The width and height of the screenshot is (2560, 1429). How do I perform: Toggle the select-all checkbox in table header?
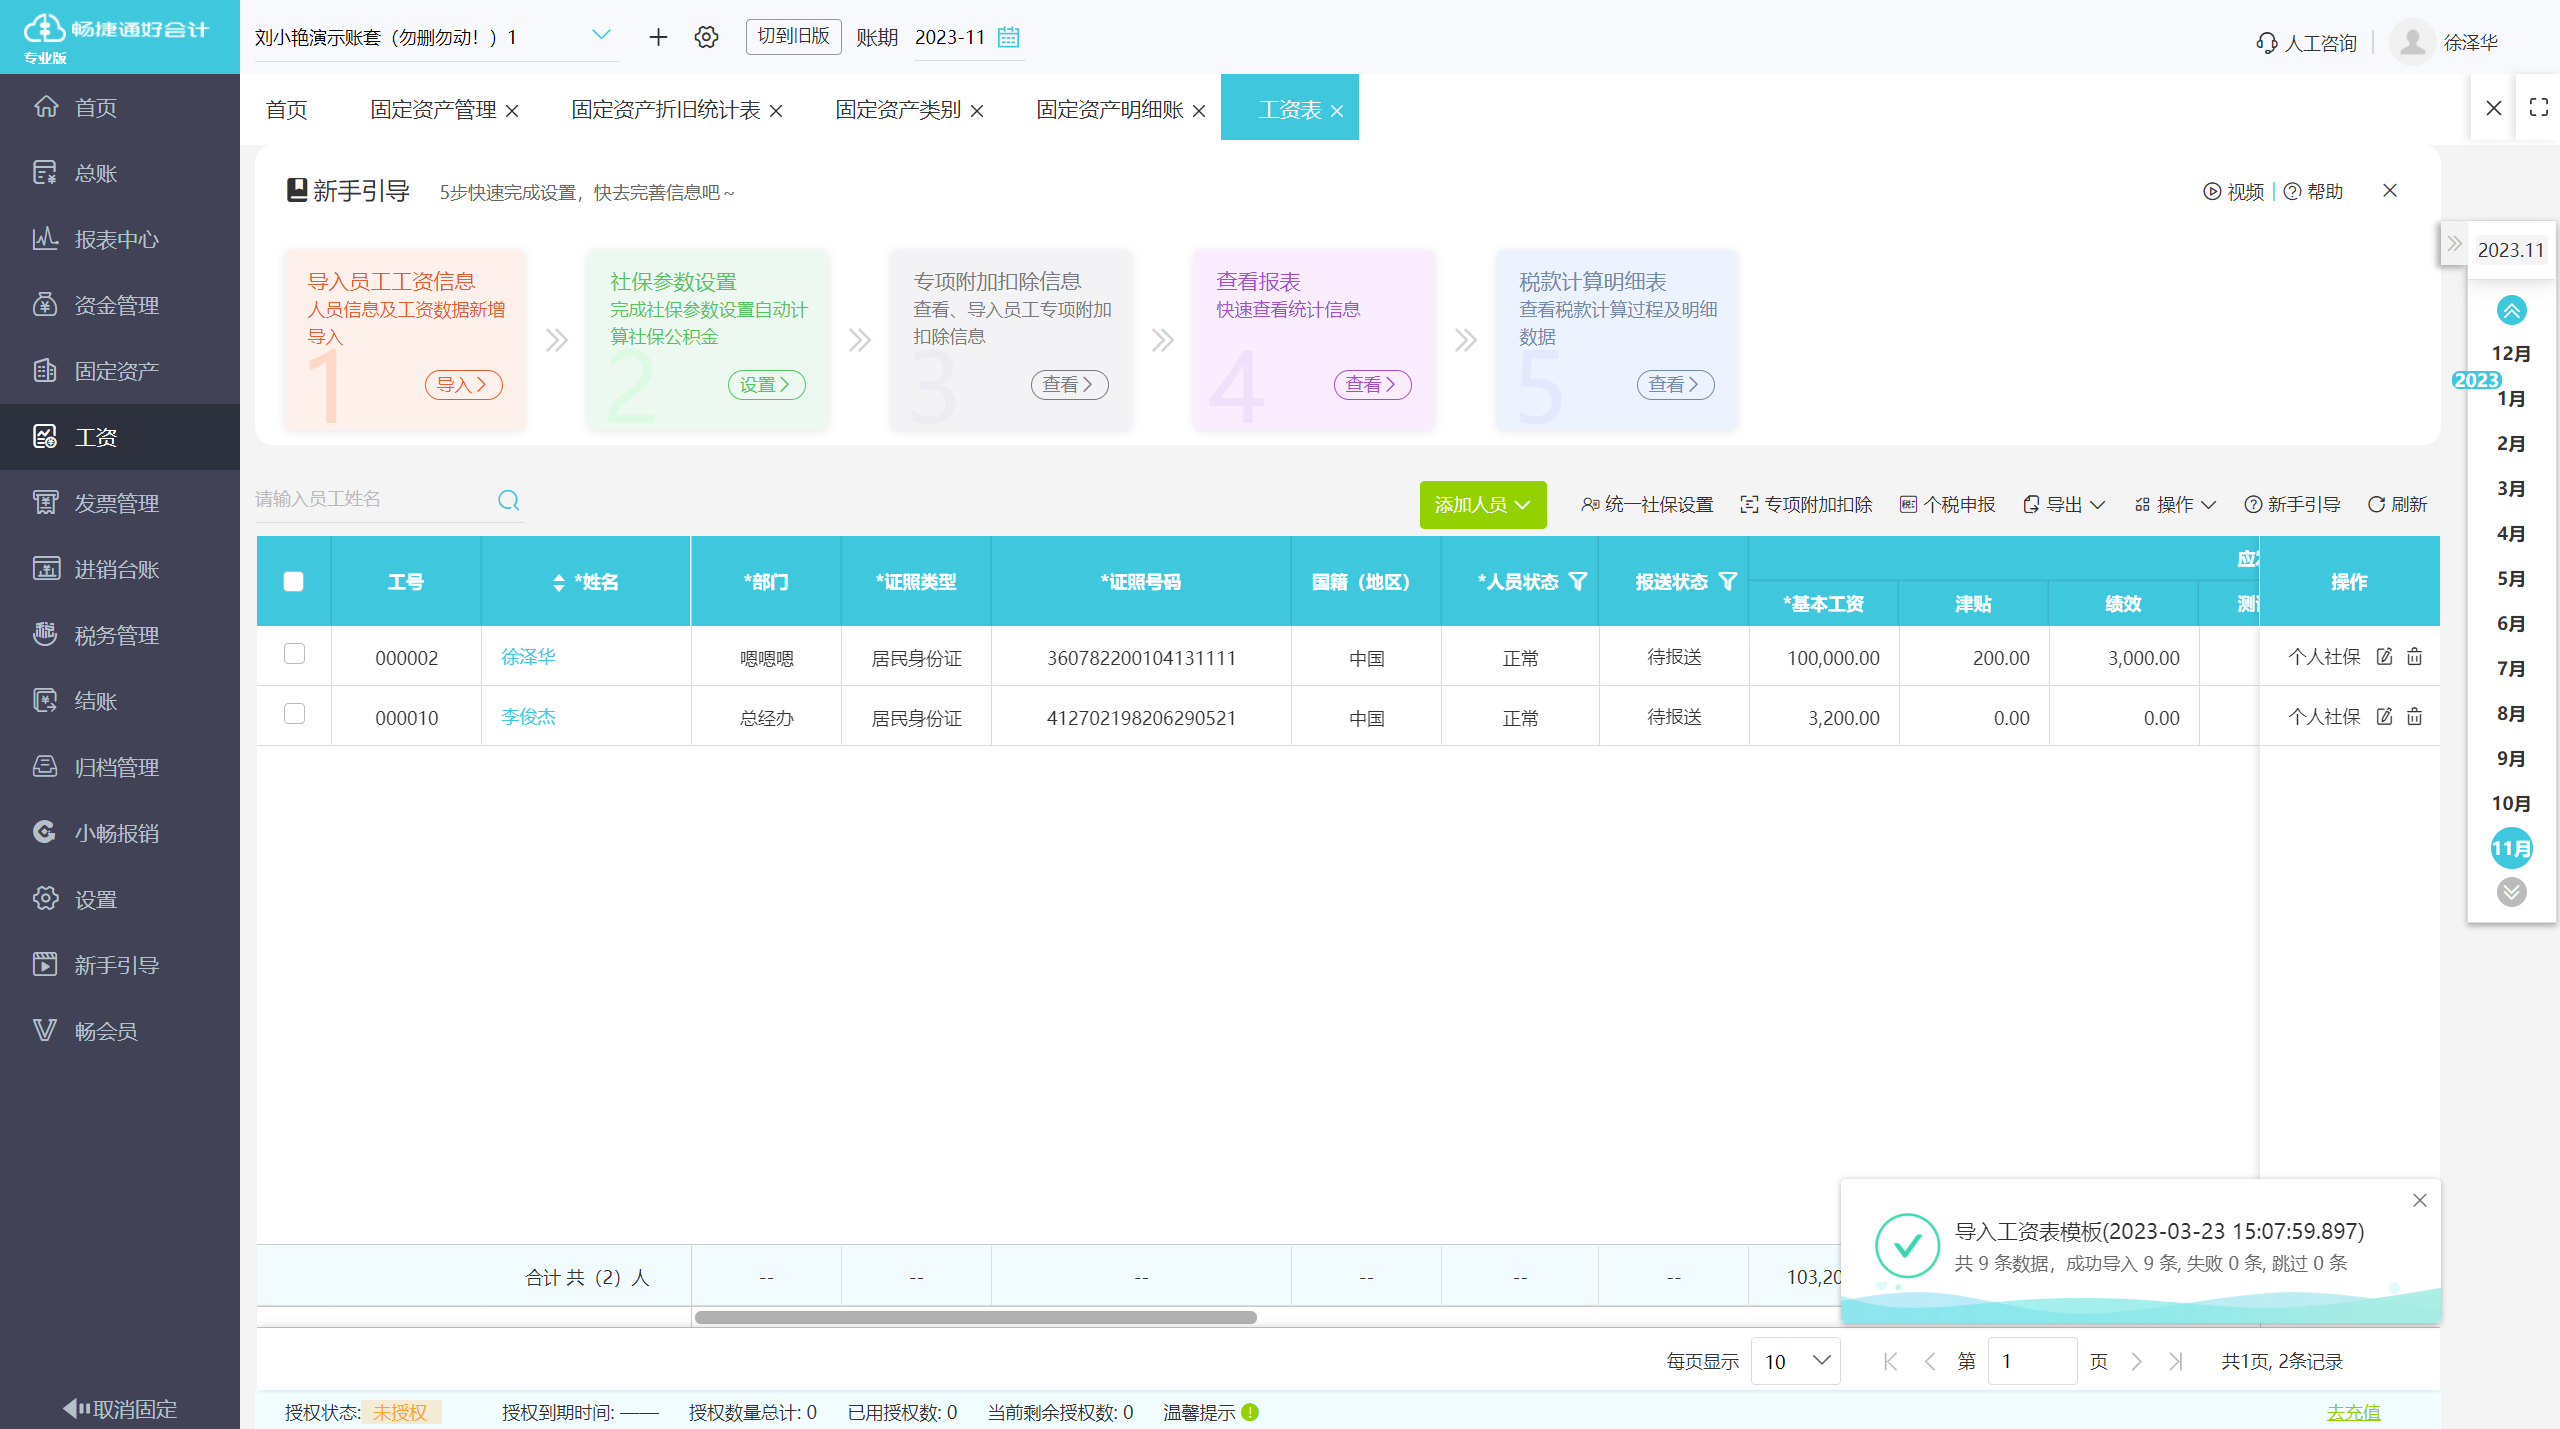pyautogui.click(x=294, y=582)
